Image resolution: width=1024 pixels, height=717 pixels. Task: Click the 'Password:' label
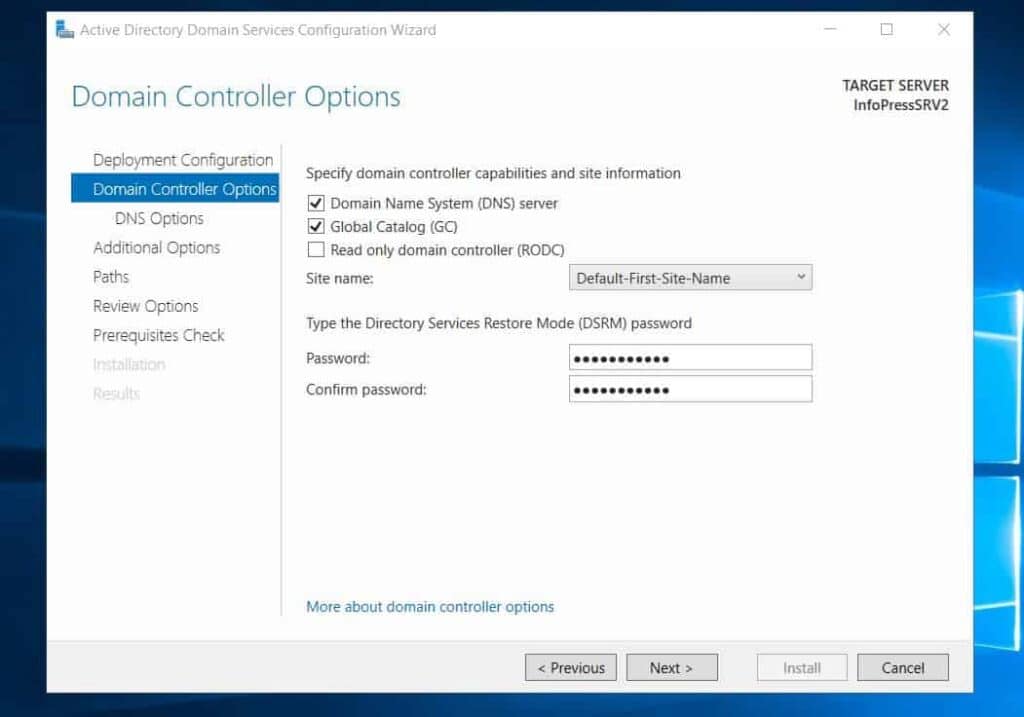pyautogui.click(x=338, y=358)
